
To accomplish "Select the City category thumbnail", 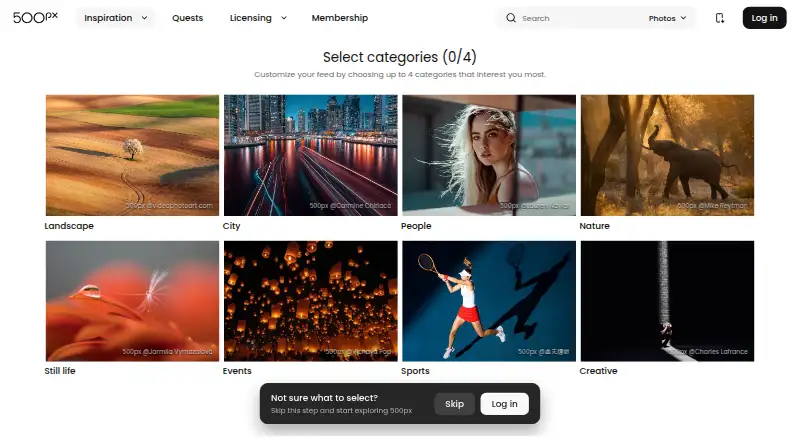I will coord(311,155).
